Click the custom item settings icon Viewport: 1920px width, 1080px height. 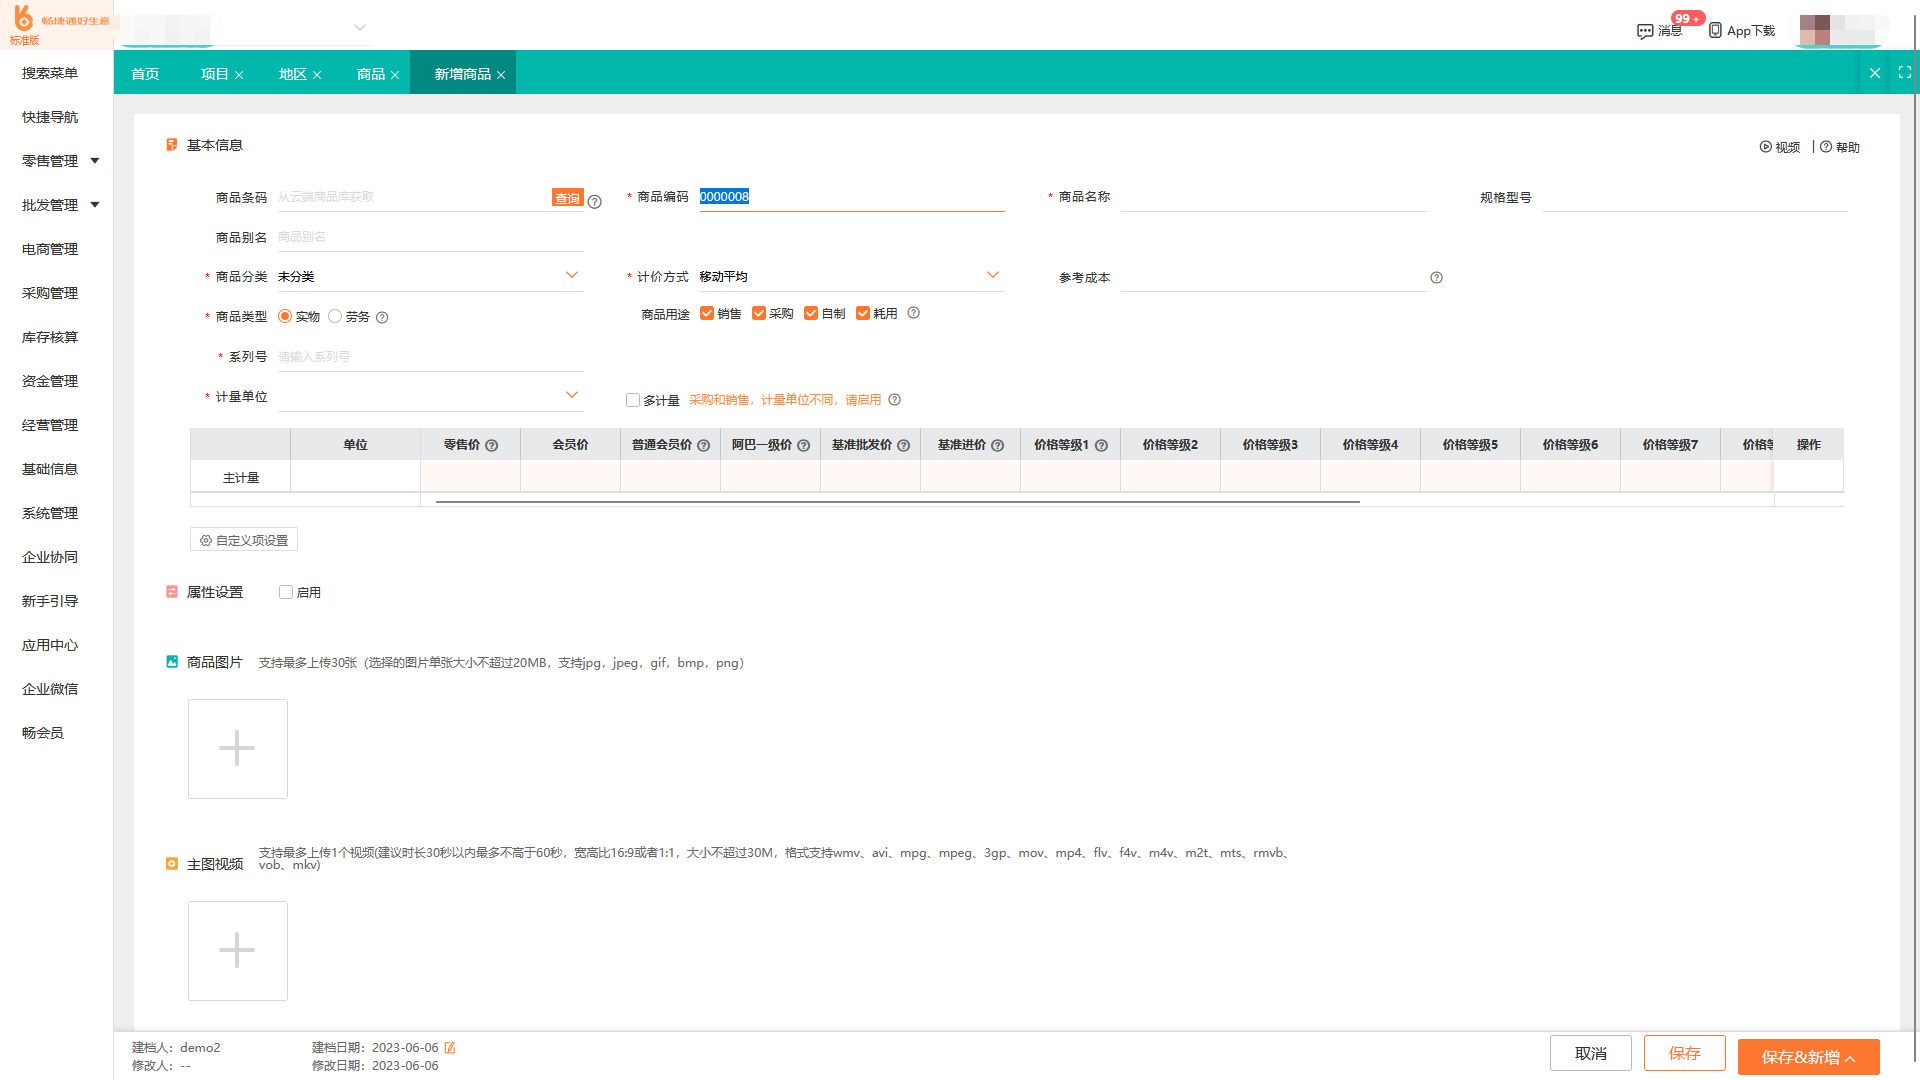207,539
